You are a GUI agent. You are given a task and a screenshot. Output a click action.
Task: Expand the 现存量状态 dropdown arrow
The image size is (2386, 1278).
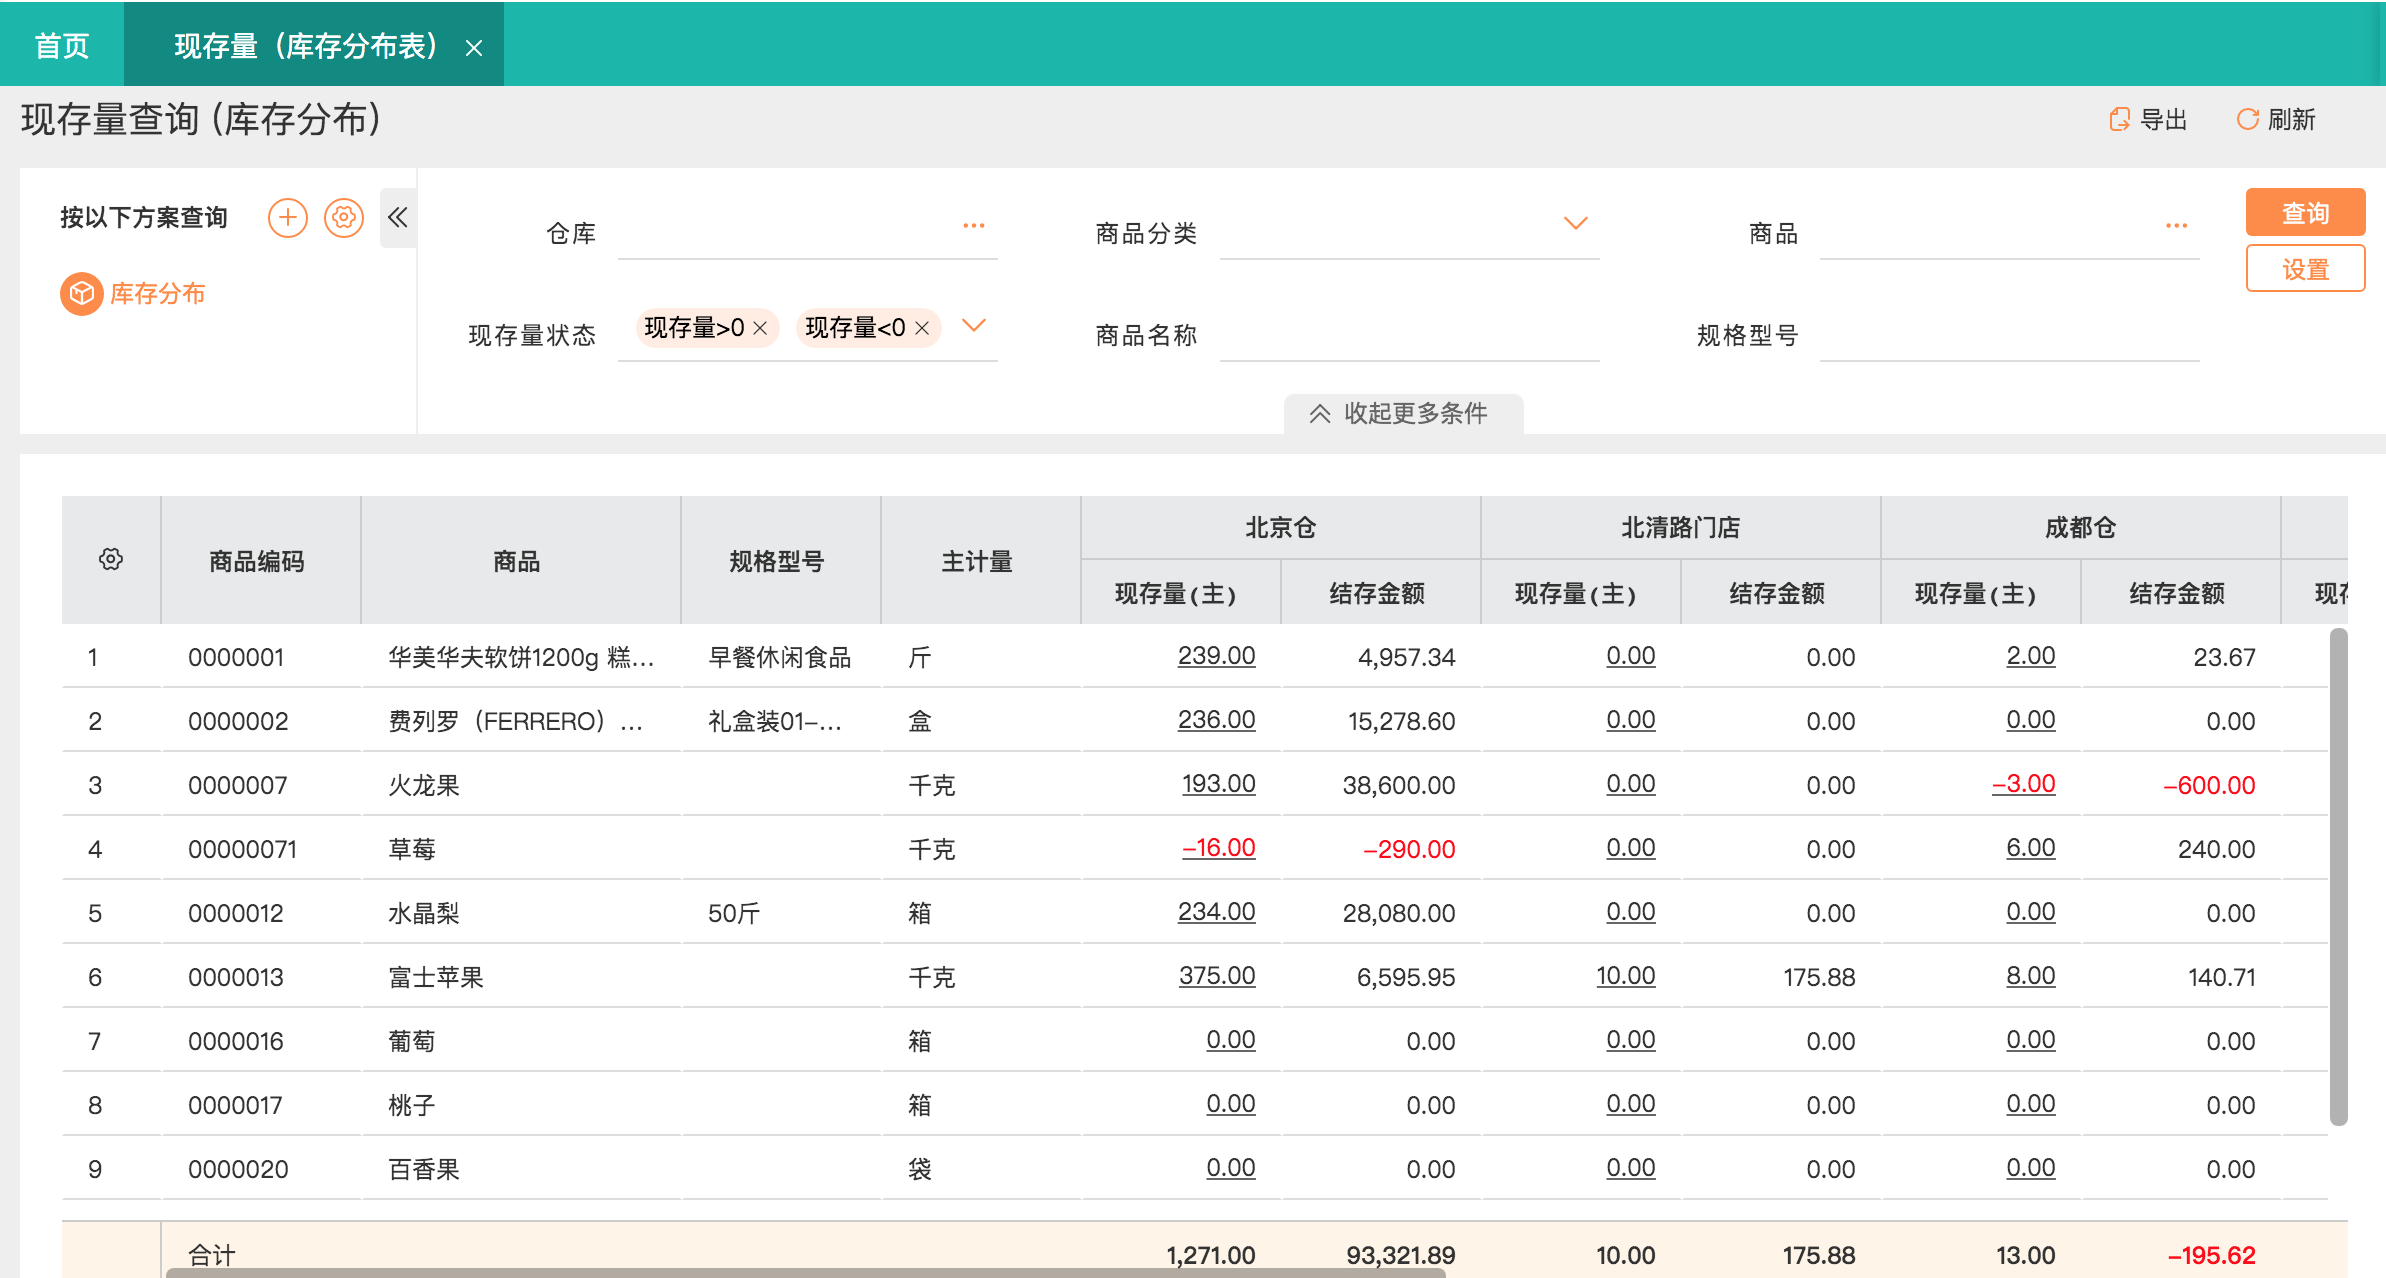pyautogui.click(x=977, y=328)
